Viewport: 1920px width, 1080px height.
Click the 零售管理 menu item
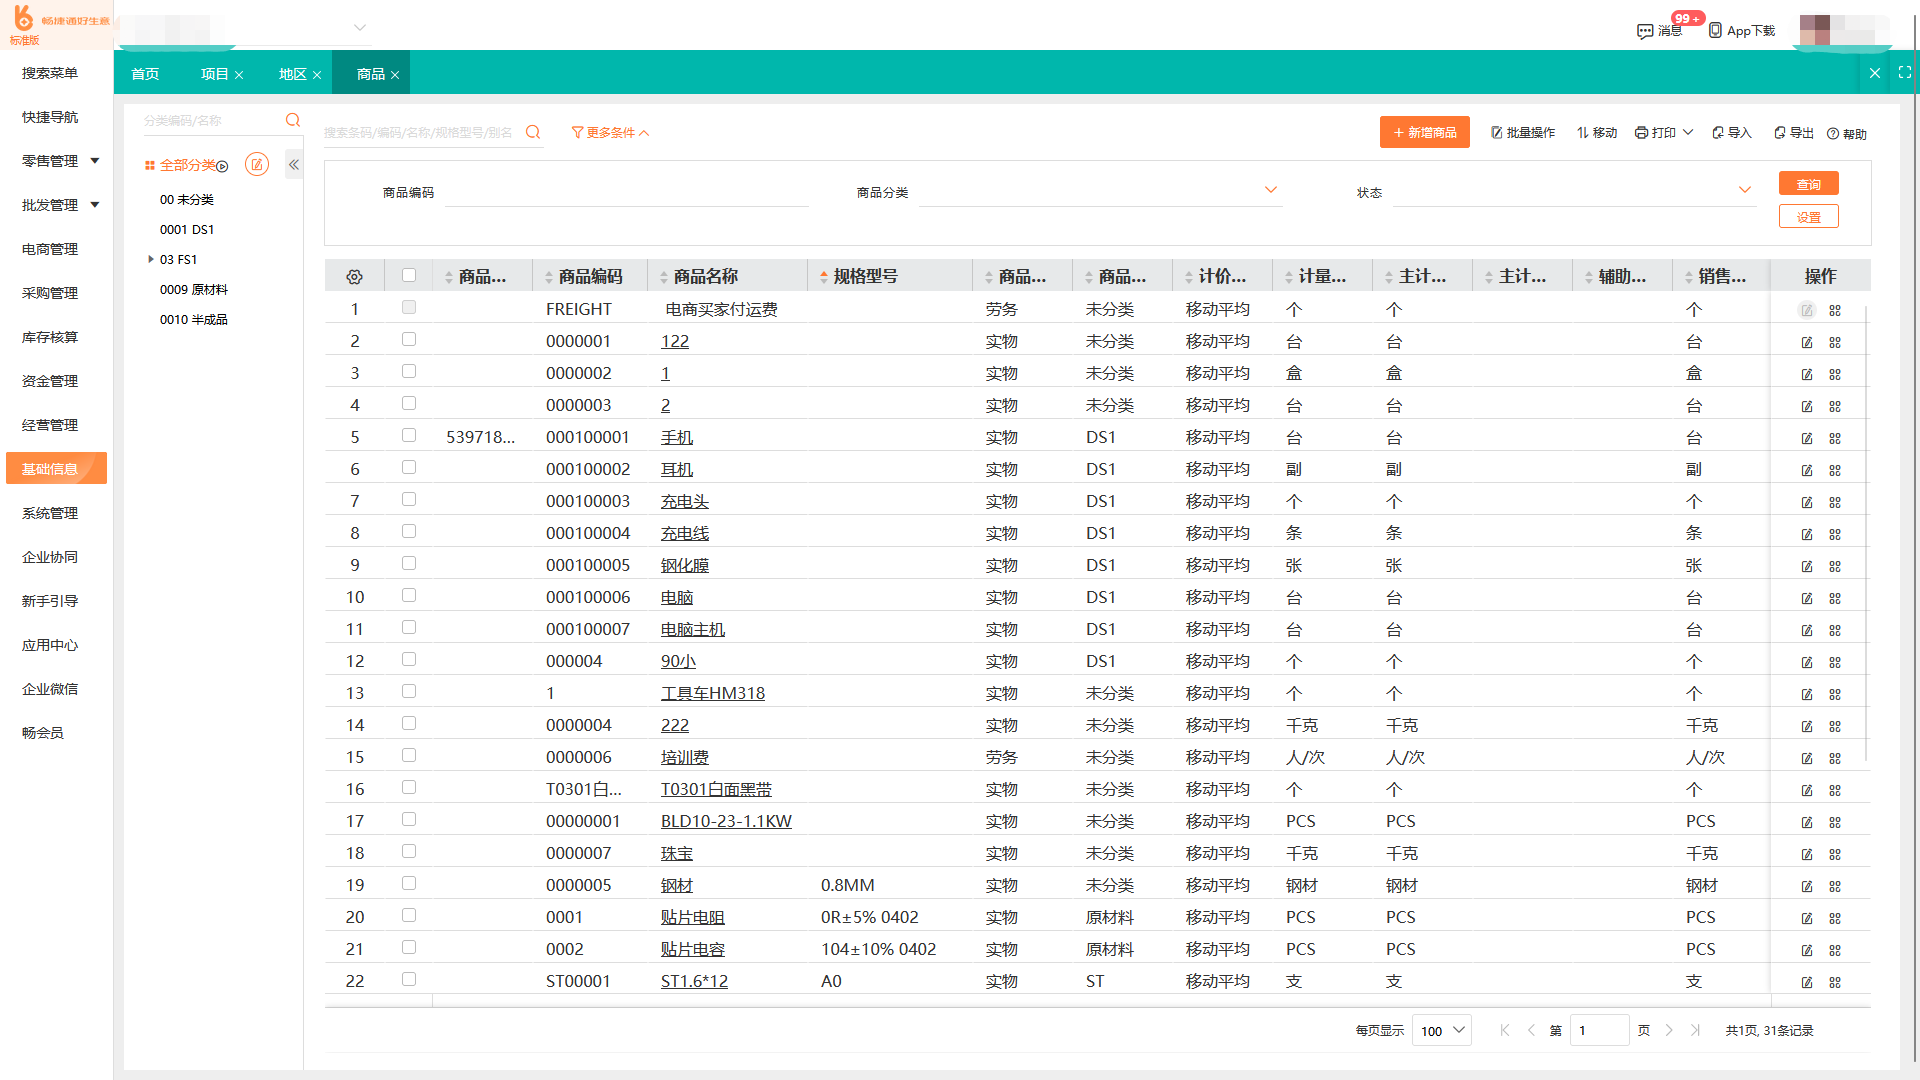(x=53, y=161)
